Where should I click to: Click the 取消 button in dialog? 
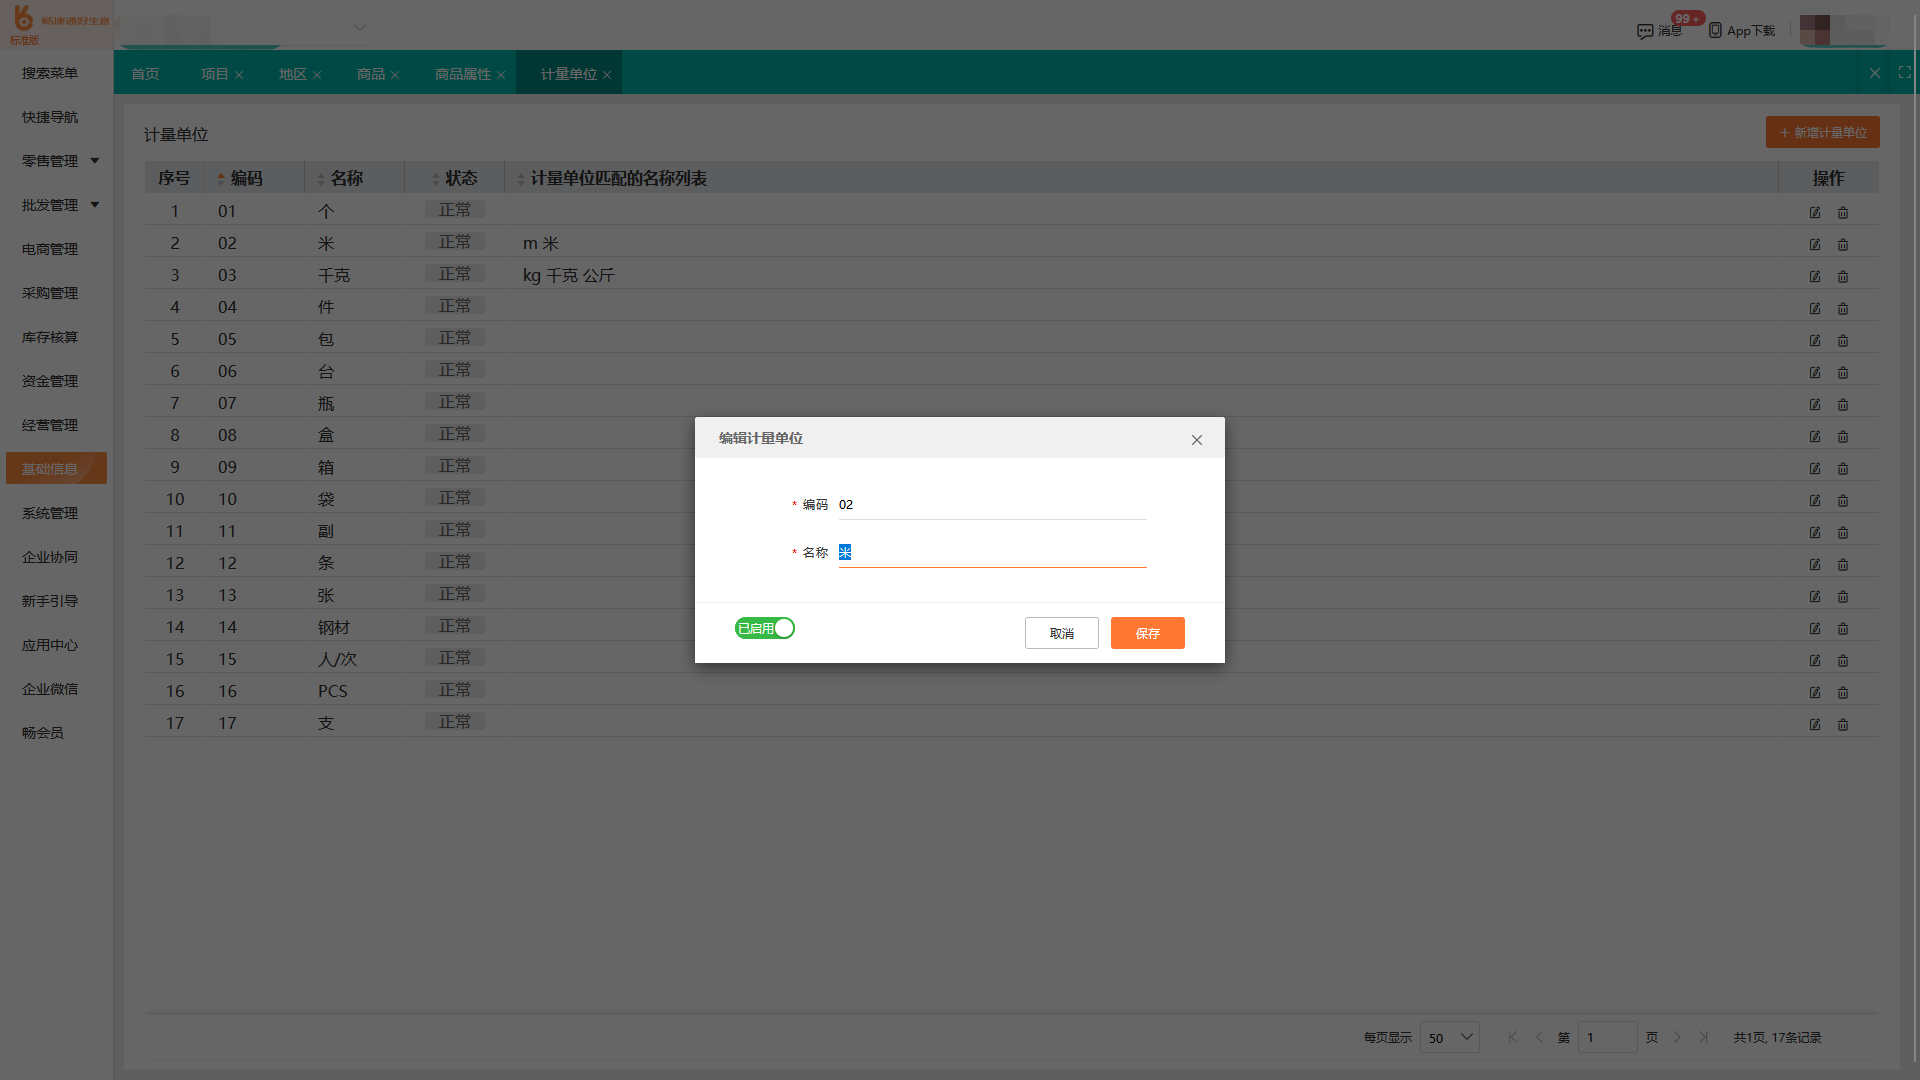1062,633
